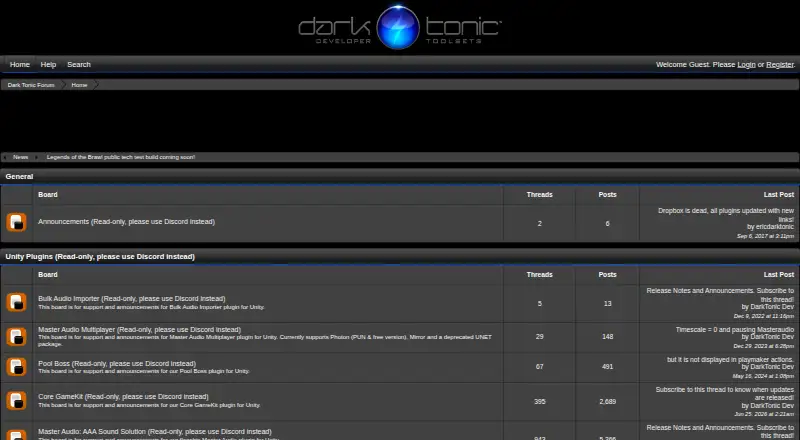
Task: Open the Core GameKit board
Action: [x=123, y=397]
